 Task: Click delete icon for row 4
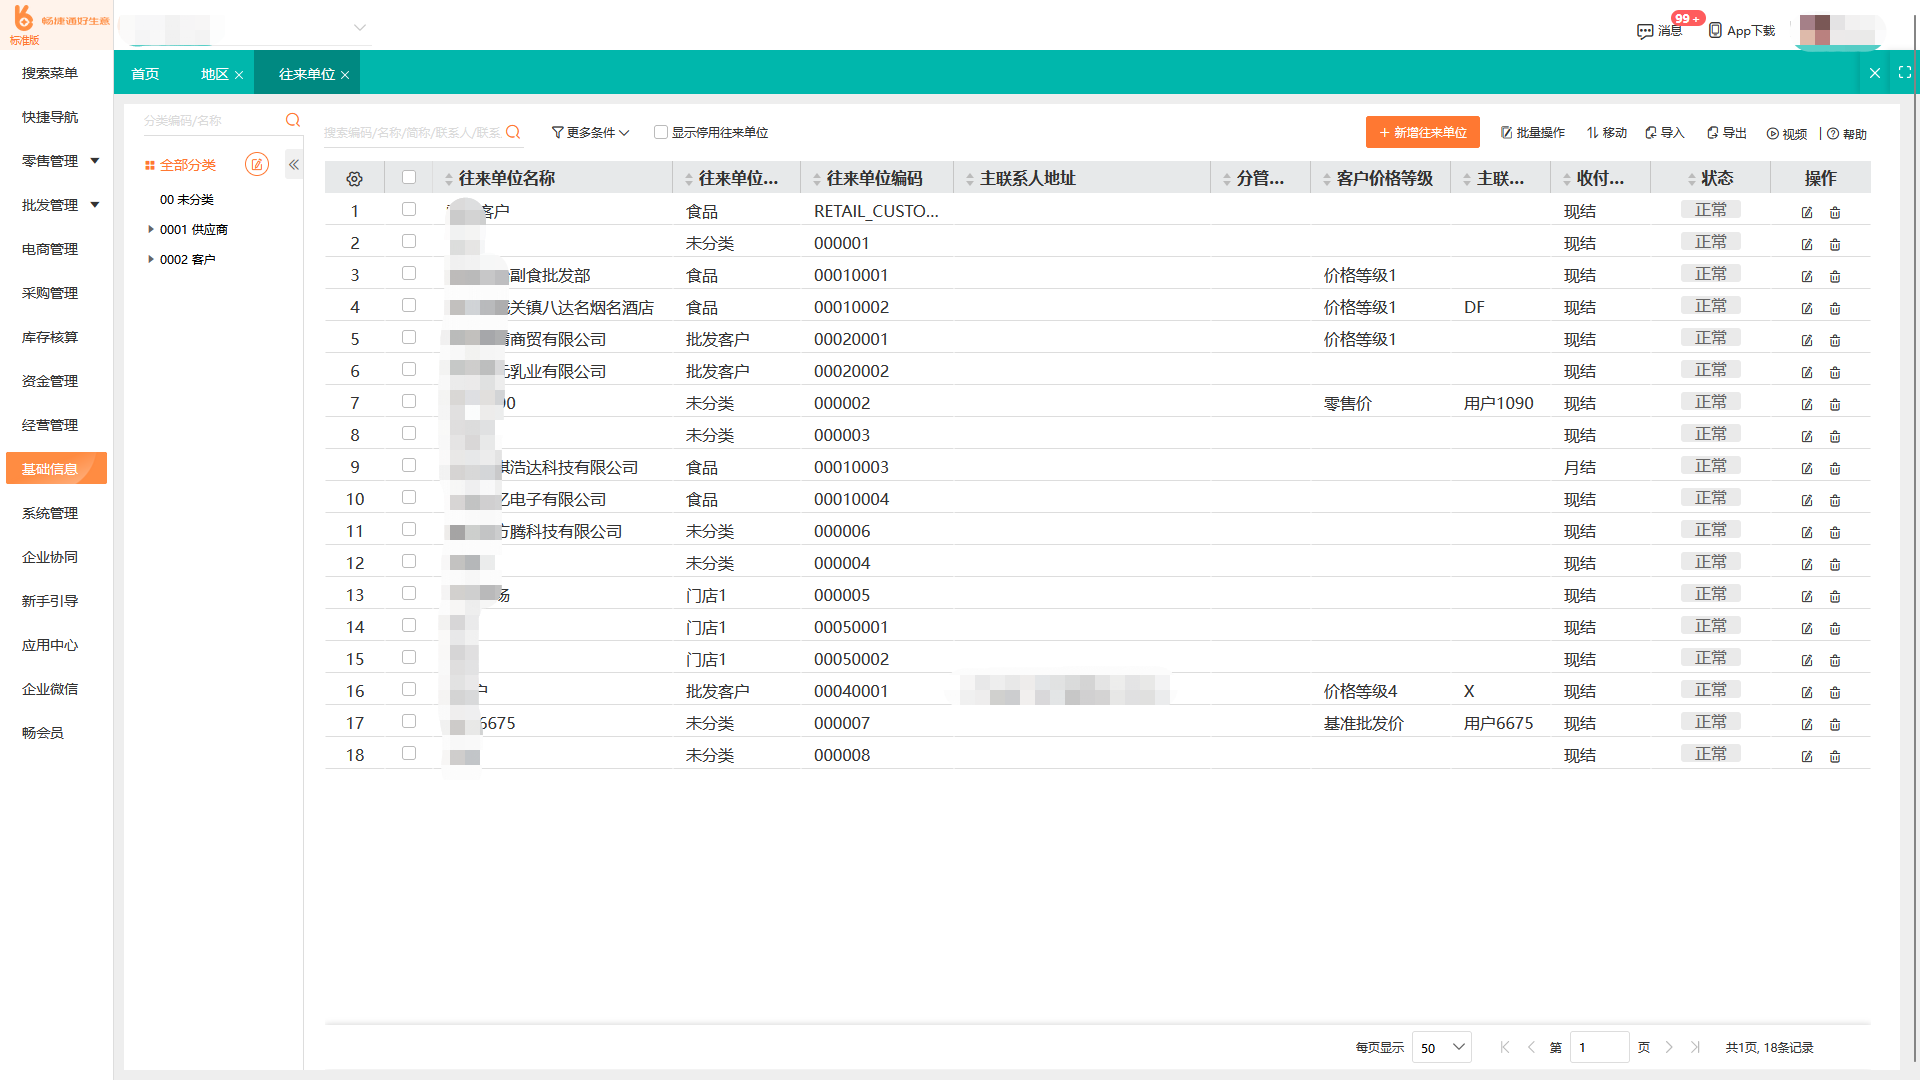(1836, 307)
